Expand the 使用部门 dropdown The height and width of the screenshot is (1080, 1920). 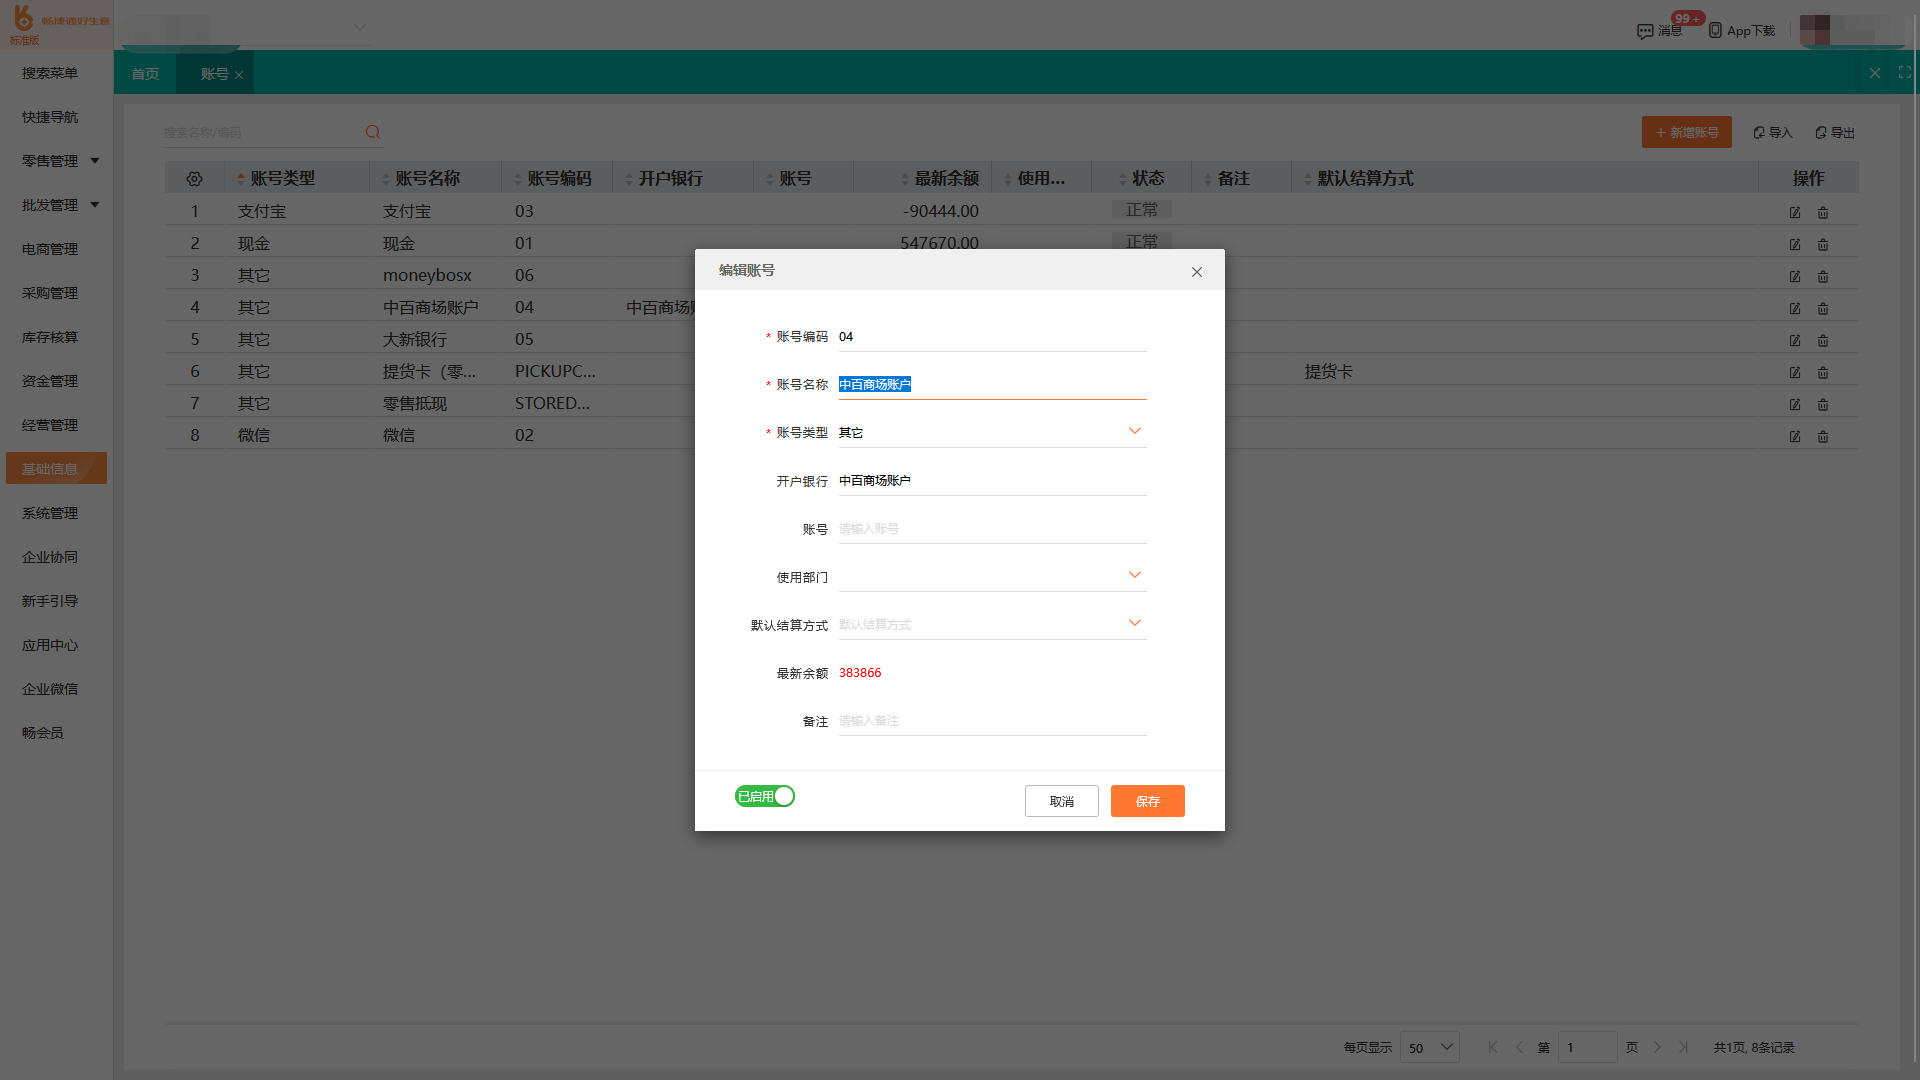1135,575
